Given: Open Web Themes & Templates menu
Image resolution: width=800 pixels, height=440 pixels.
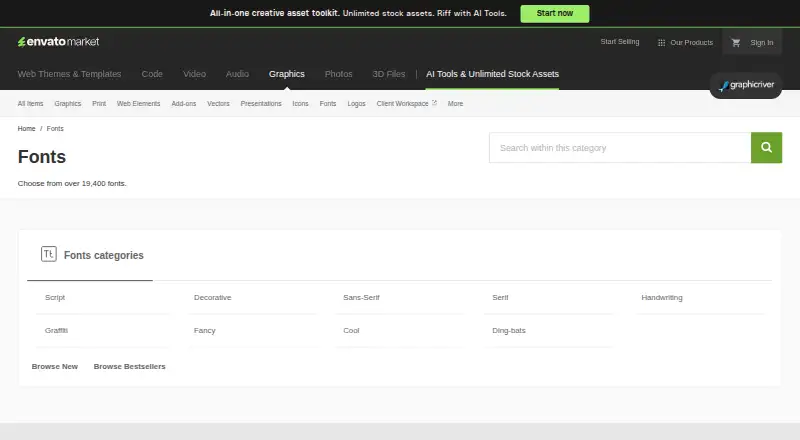Looking at the screenshot, I should pos(69,74).
